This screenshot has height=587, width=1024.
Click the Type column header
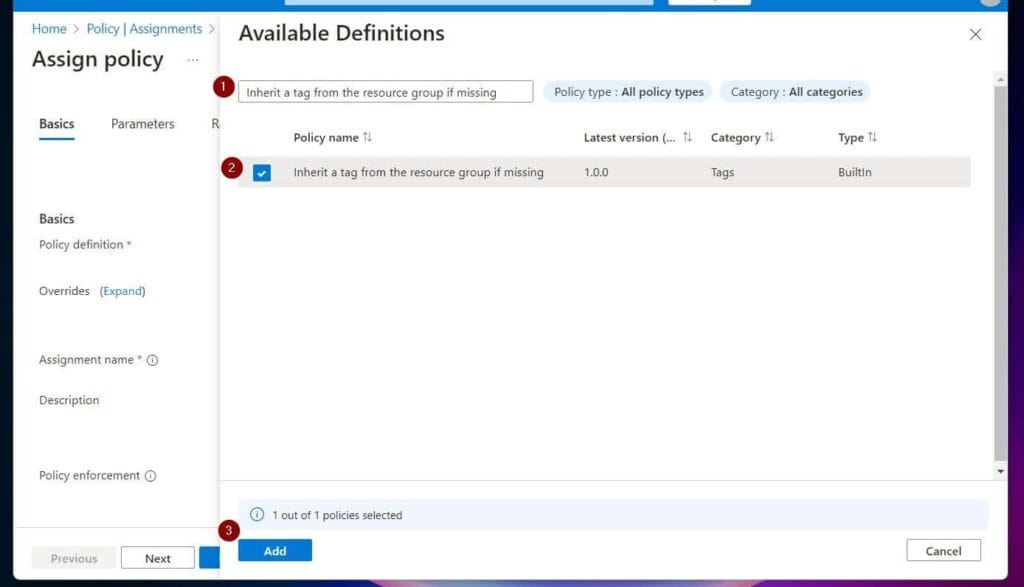click(851, 138)
